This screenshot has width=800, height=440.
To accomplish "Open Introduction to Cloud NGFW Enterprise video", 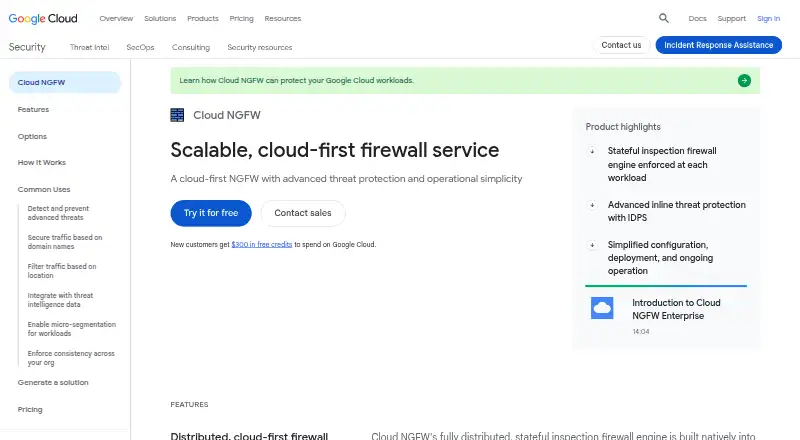I will [676, 309].
